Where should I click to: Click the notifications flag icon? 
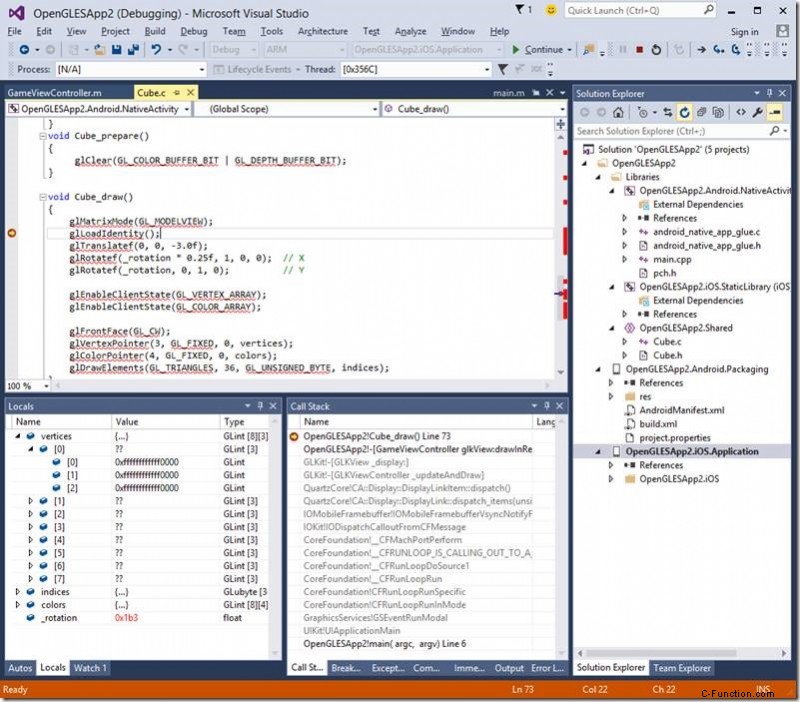coord(518,10)
